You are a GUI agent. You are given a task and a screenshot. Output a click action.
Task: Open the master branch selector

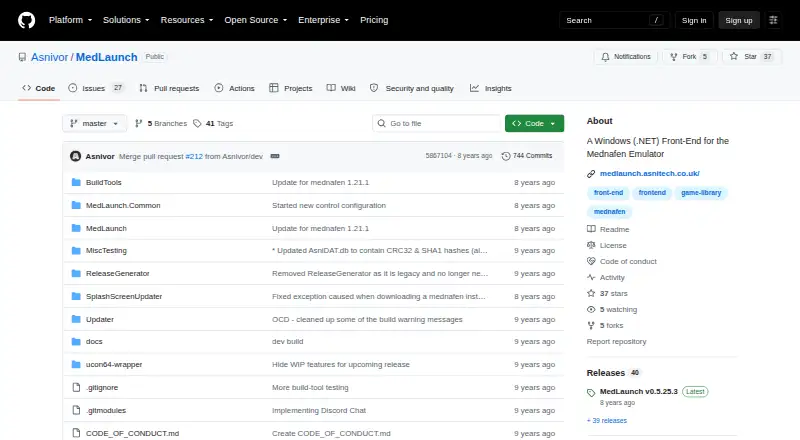pyautogui.click(x=94, y=124)
